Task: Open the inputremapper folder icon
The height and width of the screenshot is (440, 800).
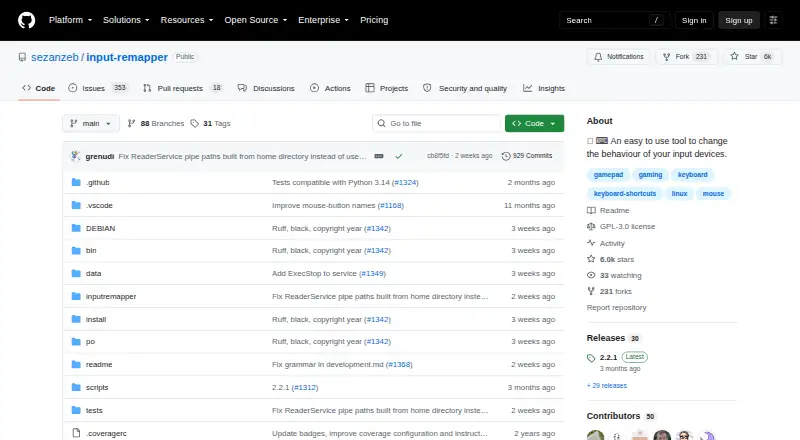Action: 76,297
